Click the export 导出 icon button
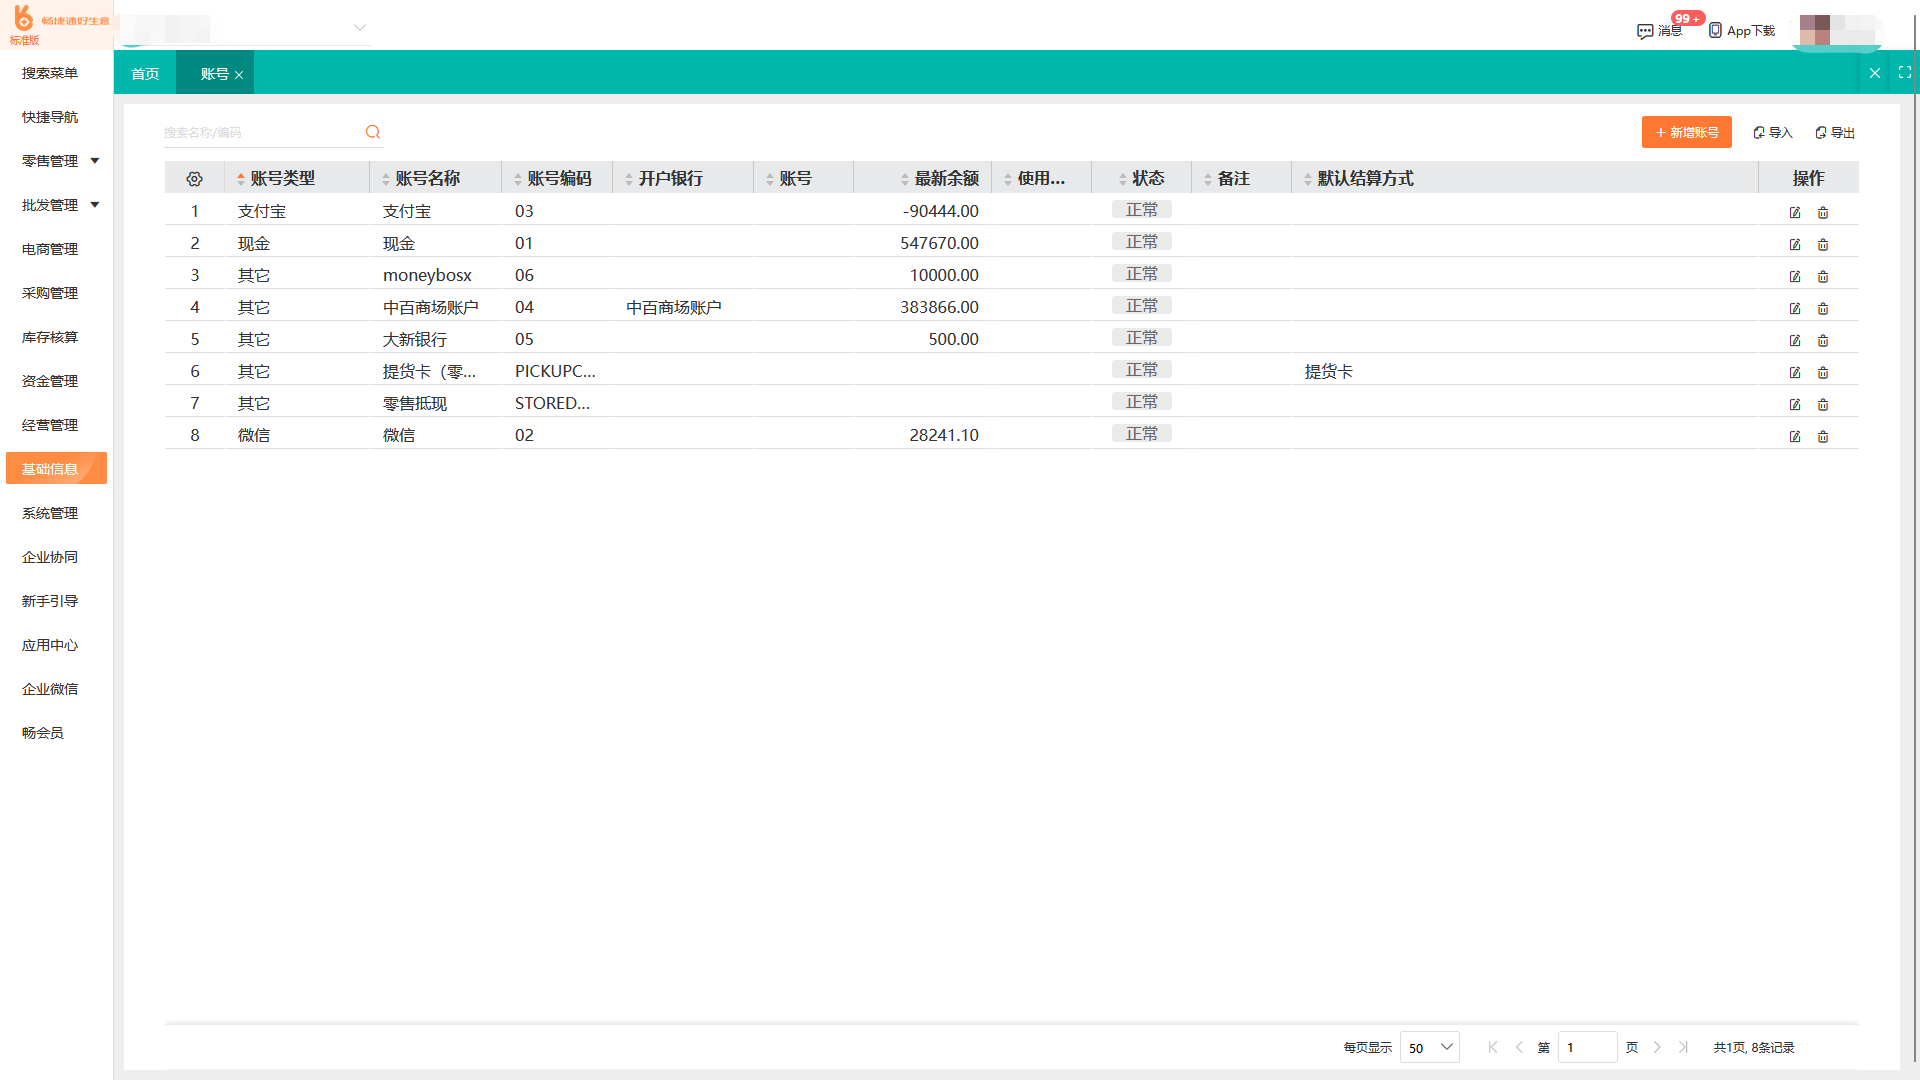The width and height of the screenshot is (1920, 1080). 1836,131
